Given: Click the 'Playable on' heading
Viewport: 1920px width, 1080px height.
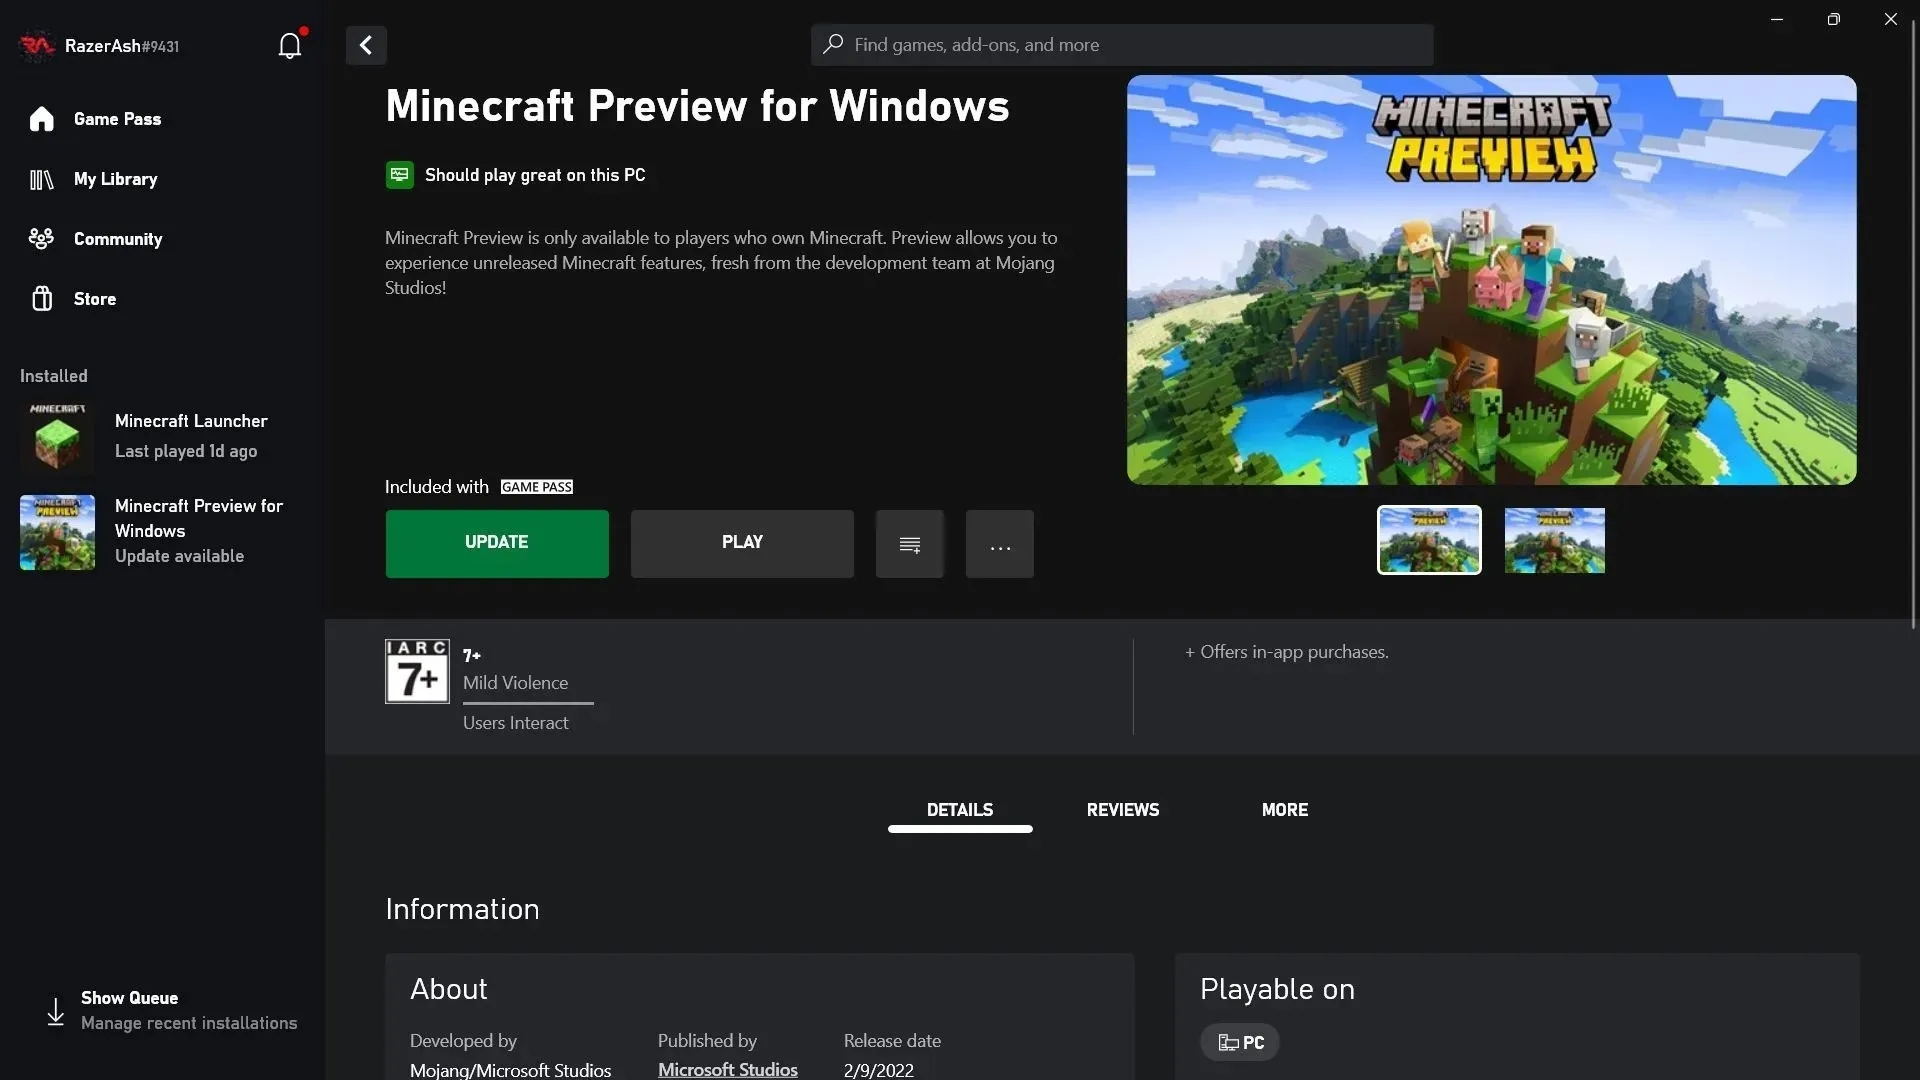Looking at the screenshot, I should [x=1277, y=989].
